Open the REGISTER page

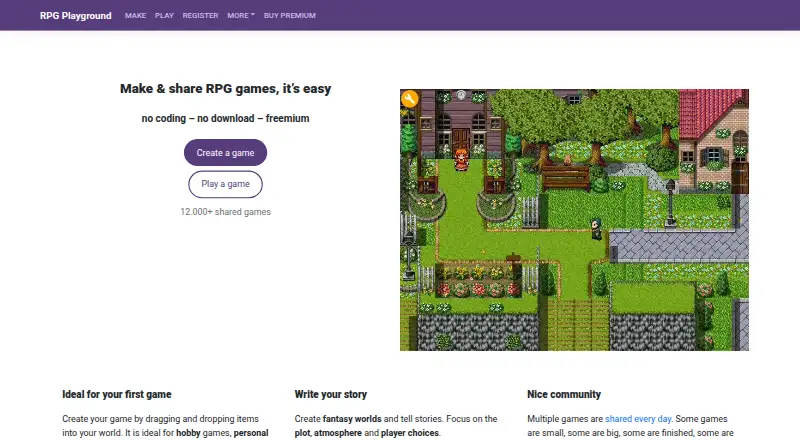(201, 15)
